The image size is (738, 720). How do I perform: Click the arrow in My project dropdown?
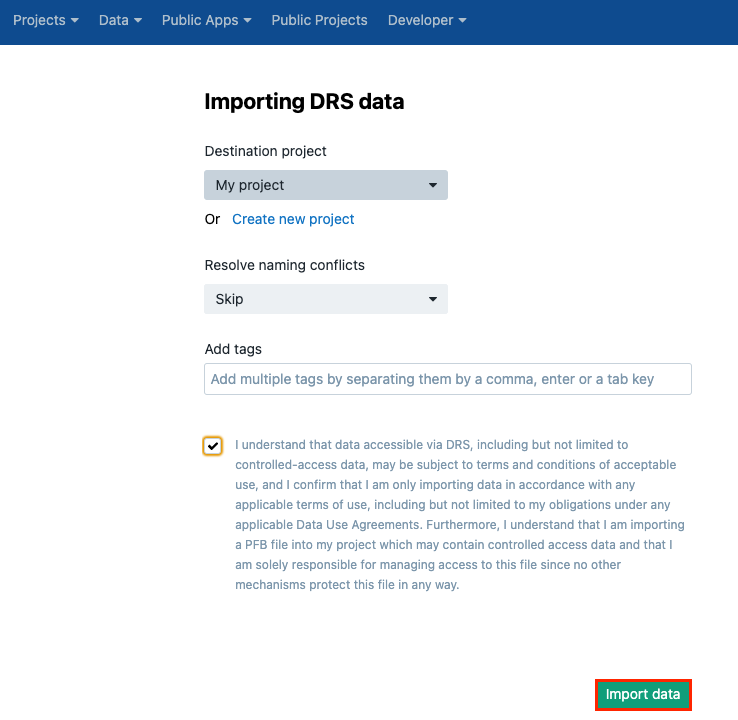(433, 185)
